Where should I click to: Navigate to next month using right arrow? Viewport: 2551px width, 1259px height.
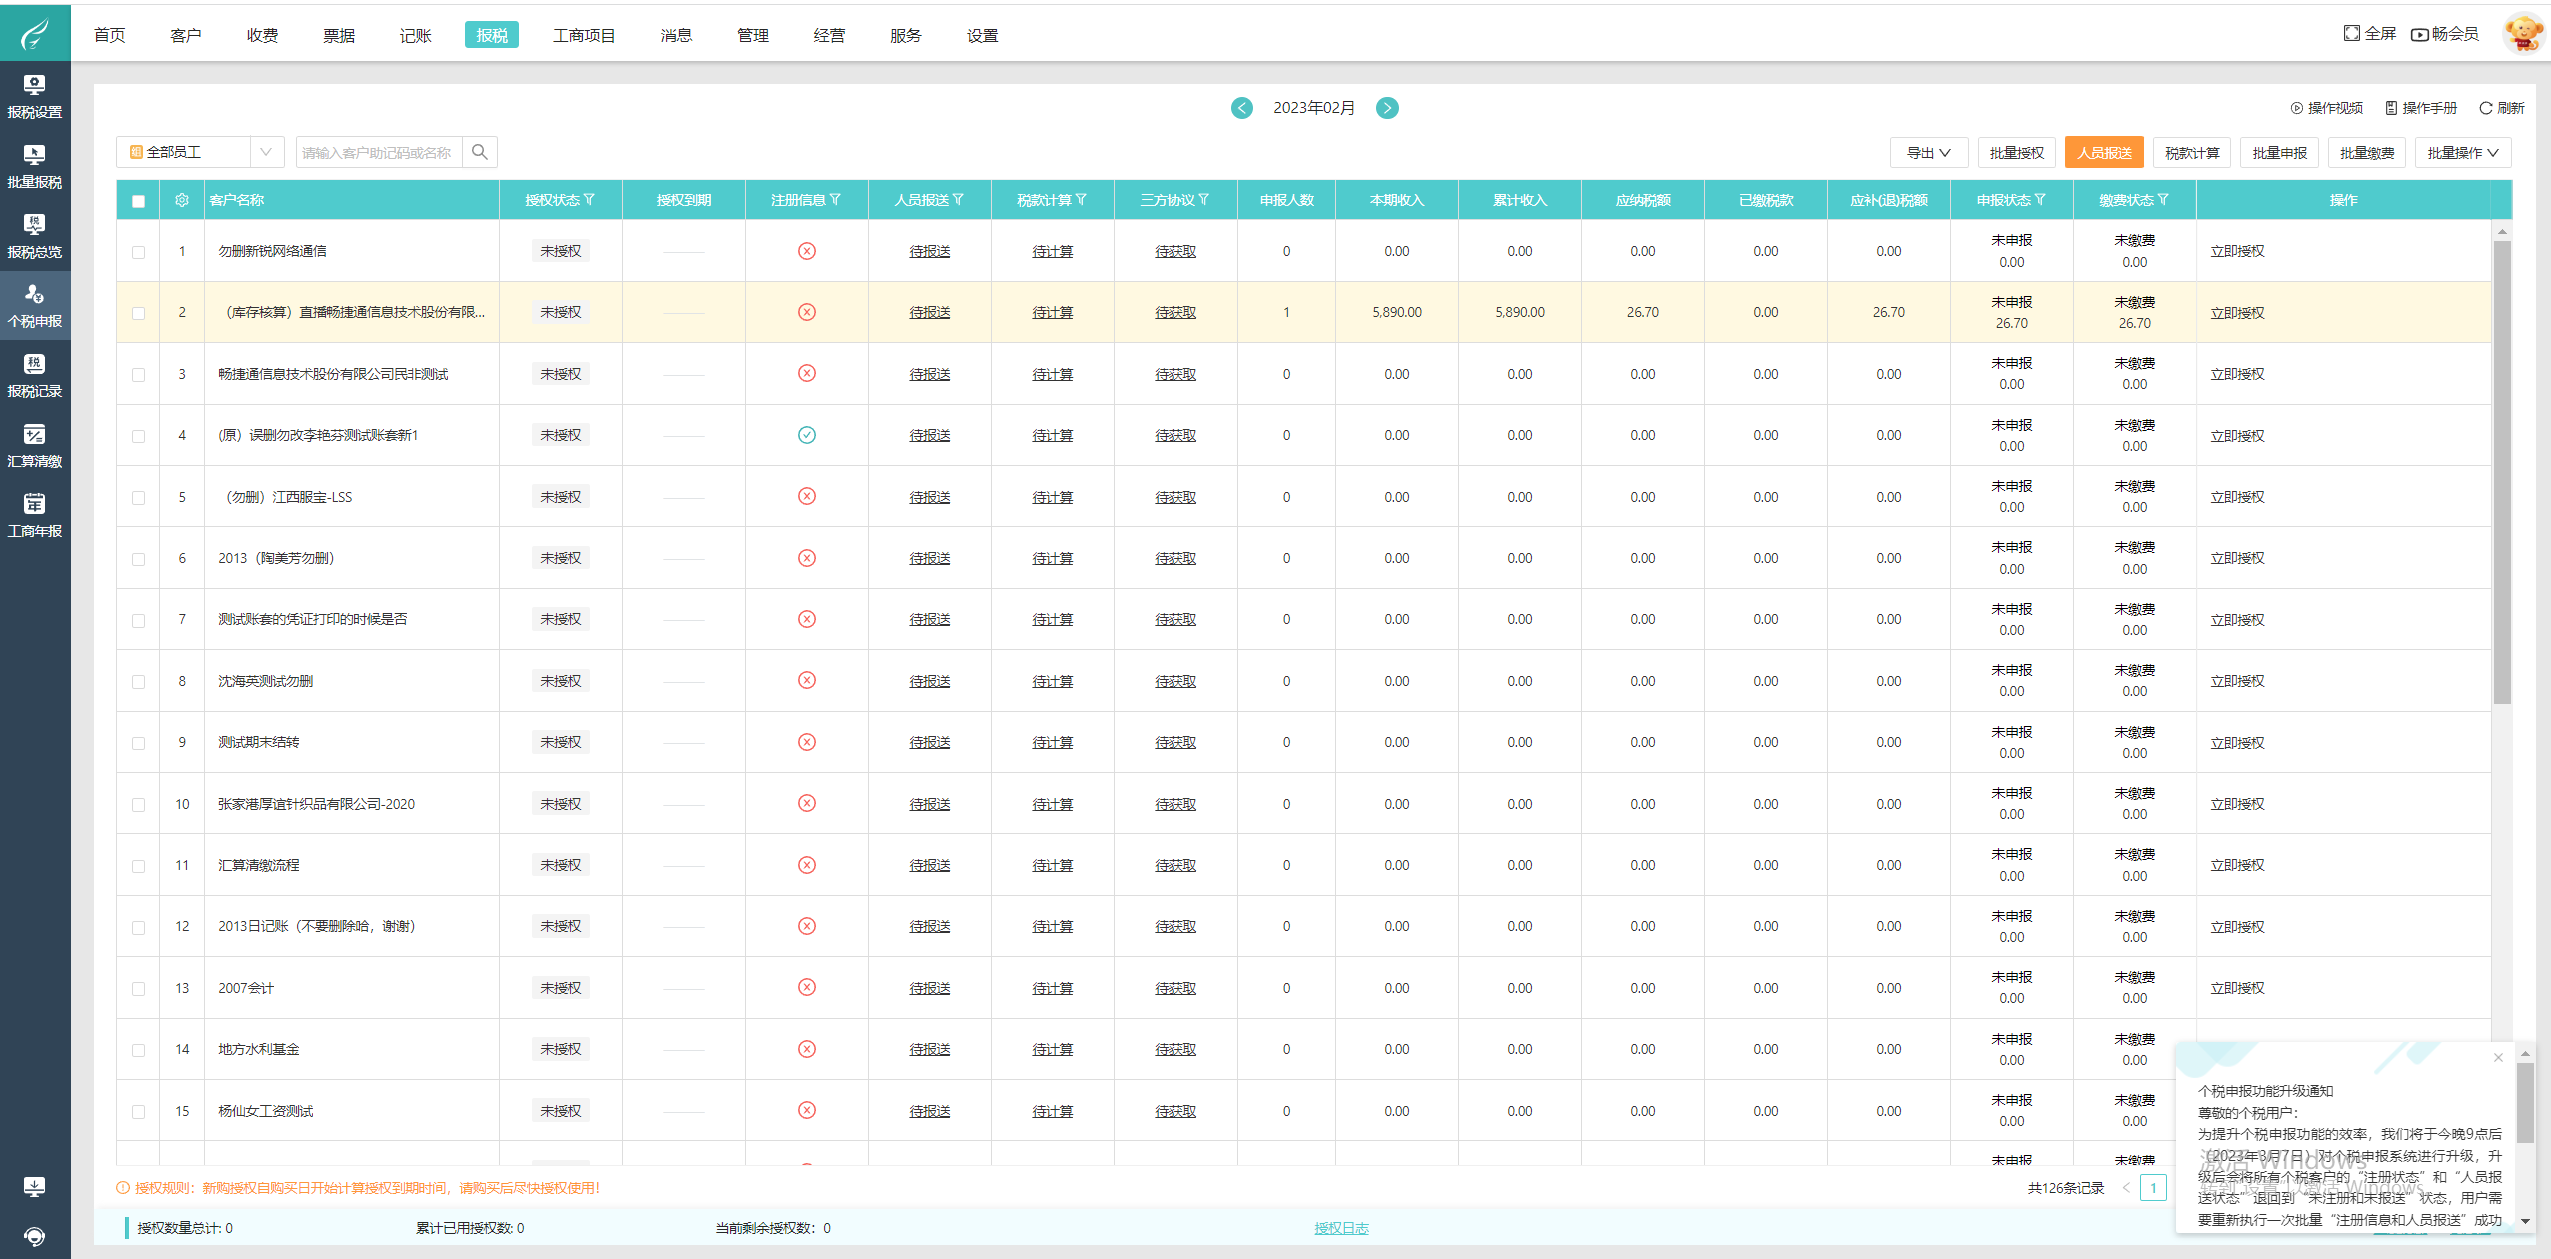1389,109
